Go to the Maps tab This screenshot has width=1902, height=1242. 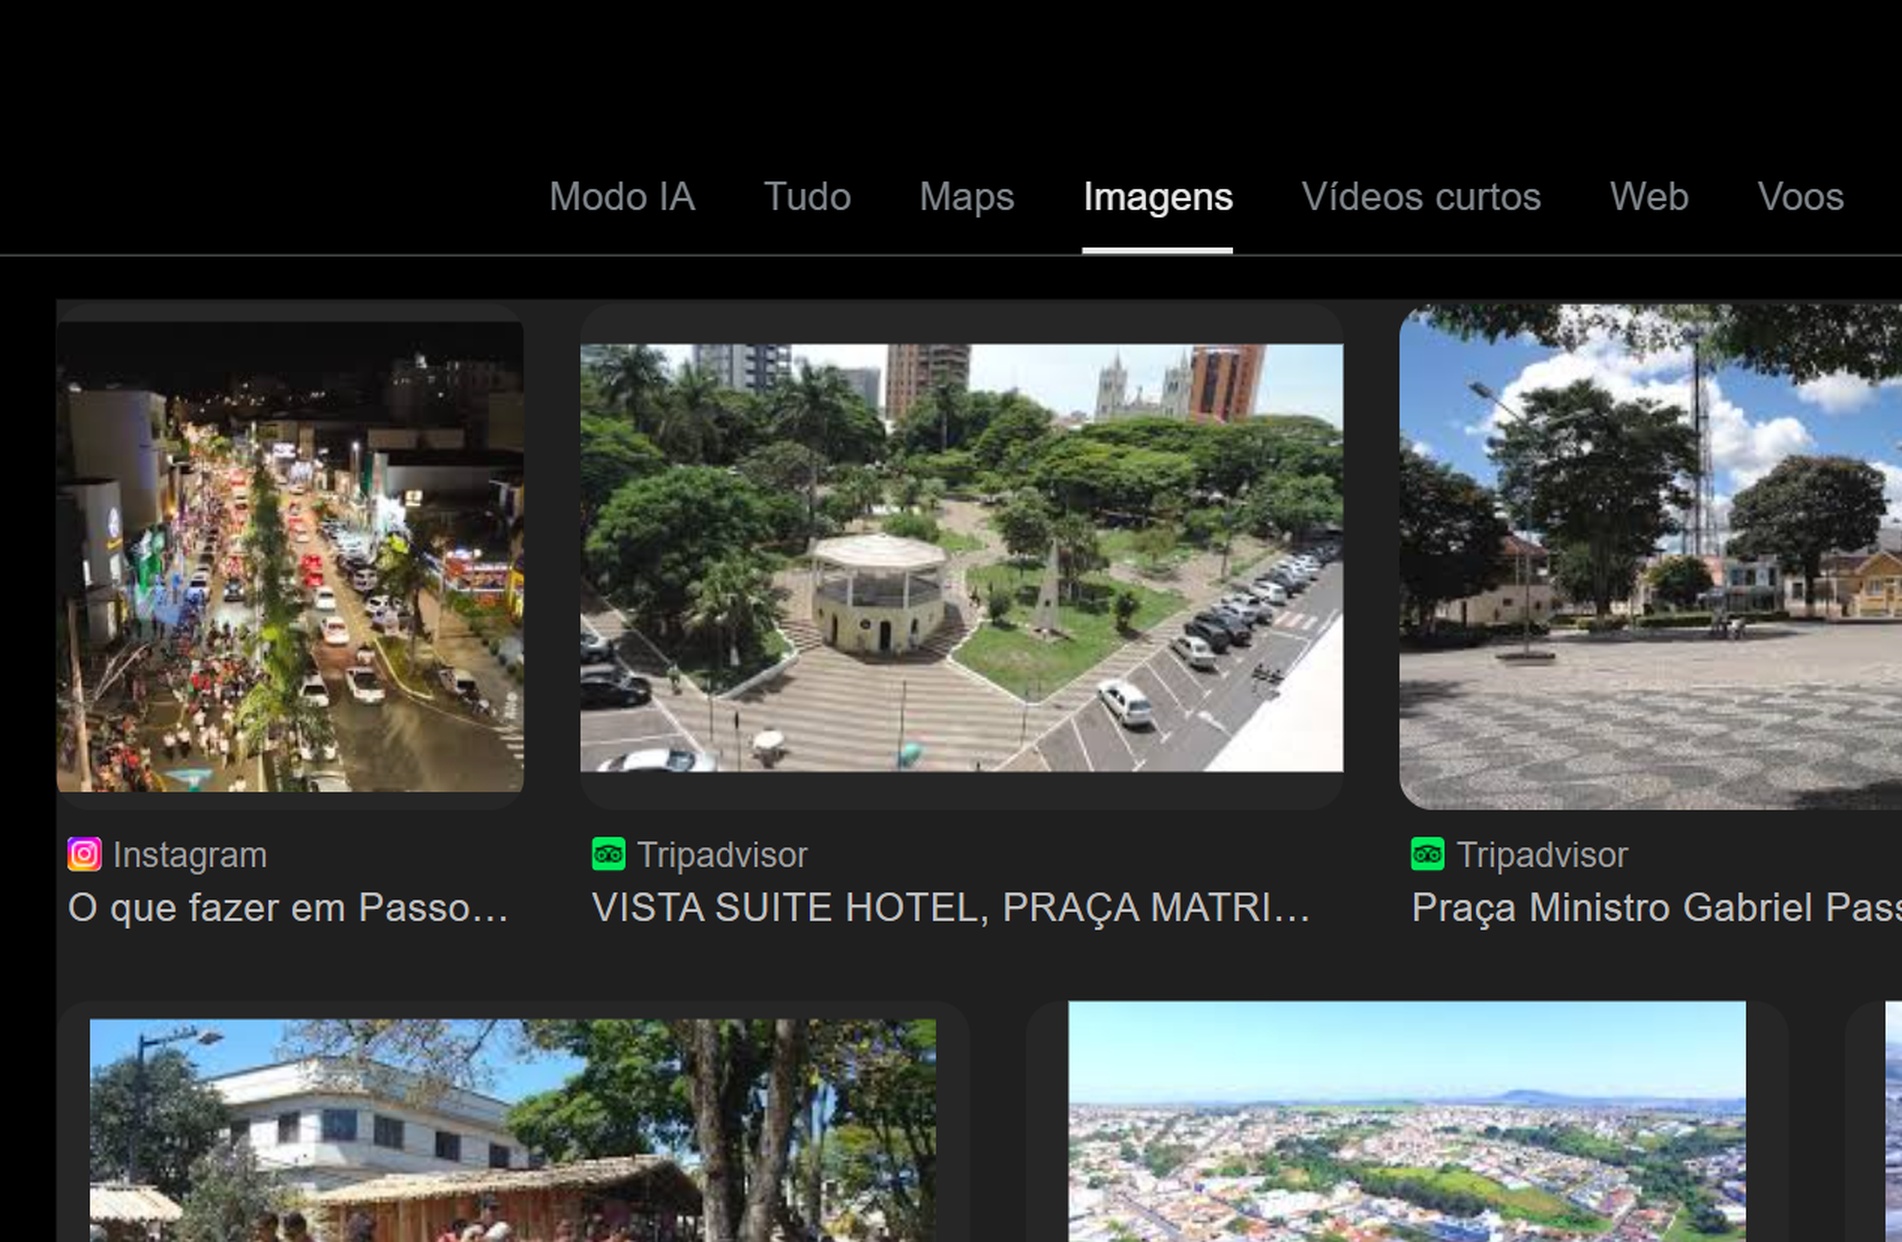(x=966, y=197)
